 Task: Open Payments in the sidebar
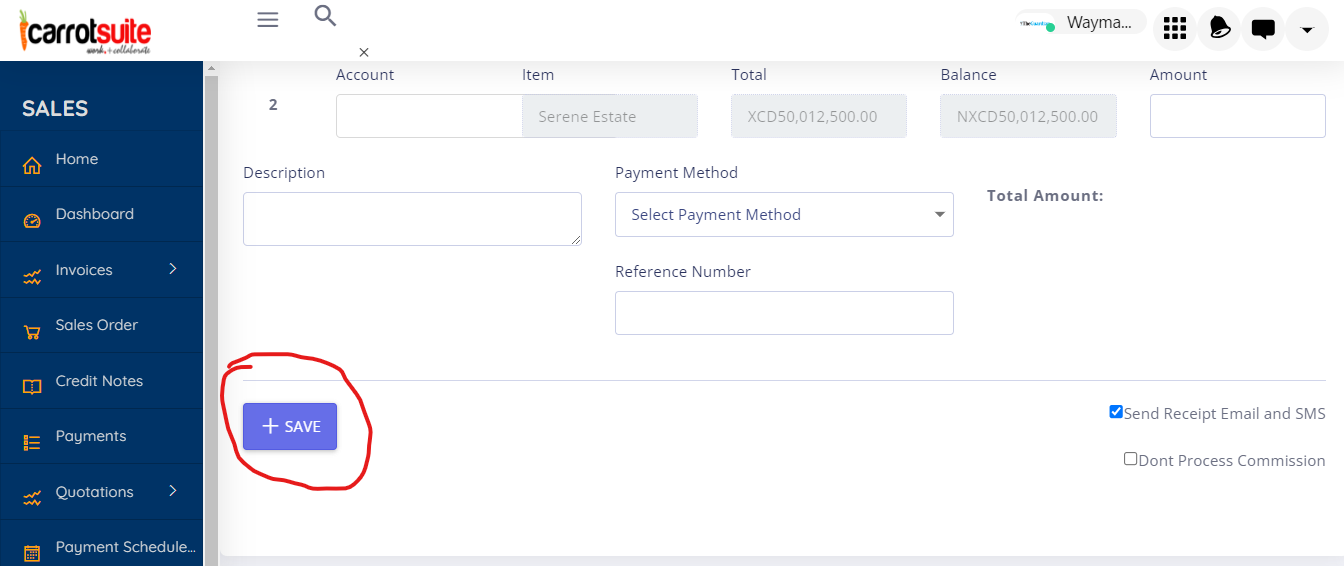(x=91, y=436)
